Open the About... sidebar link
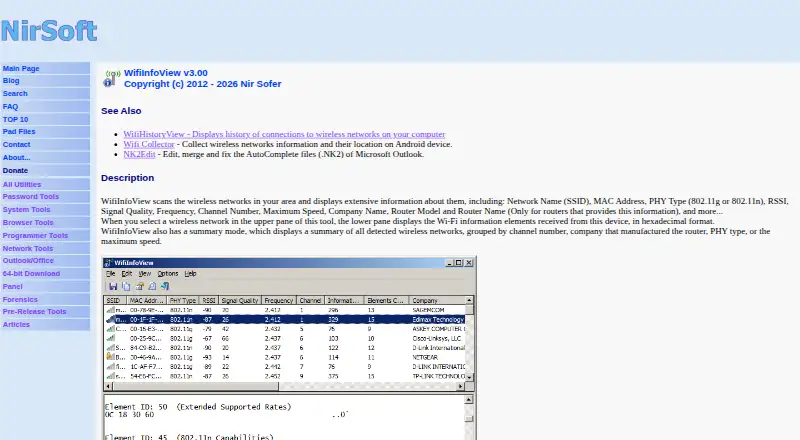The height and width of the screenshot is (440, 800). tap(16, 158)
